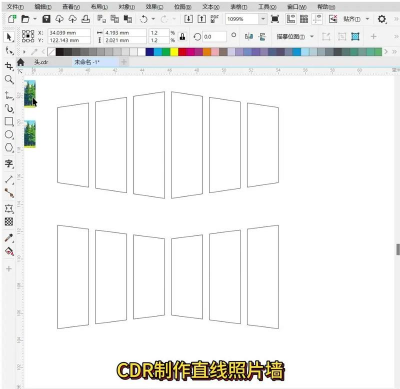
Task: Select the Text tool 字
Action: click(9, 164)
